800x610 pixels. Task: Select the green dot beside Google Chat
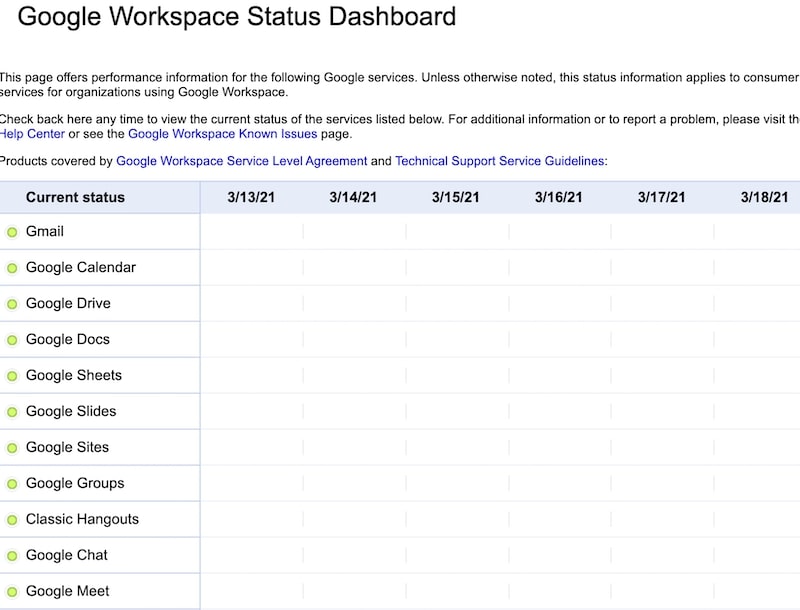(12, 555)
